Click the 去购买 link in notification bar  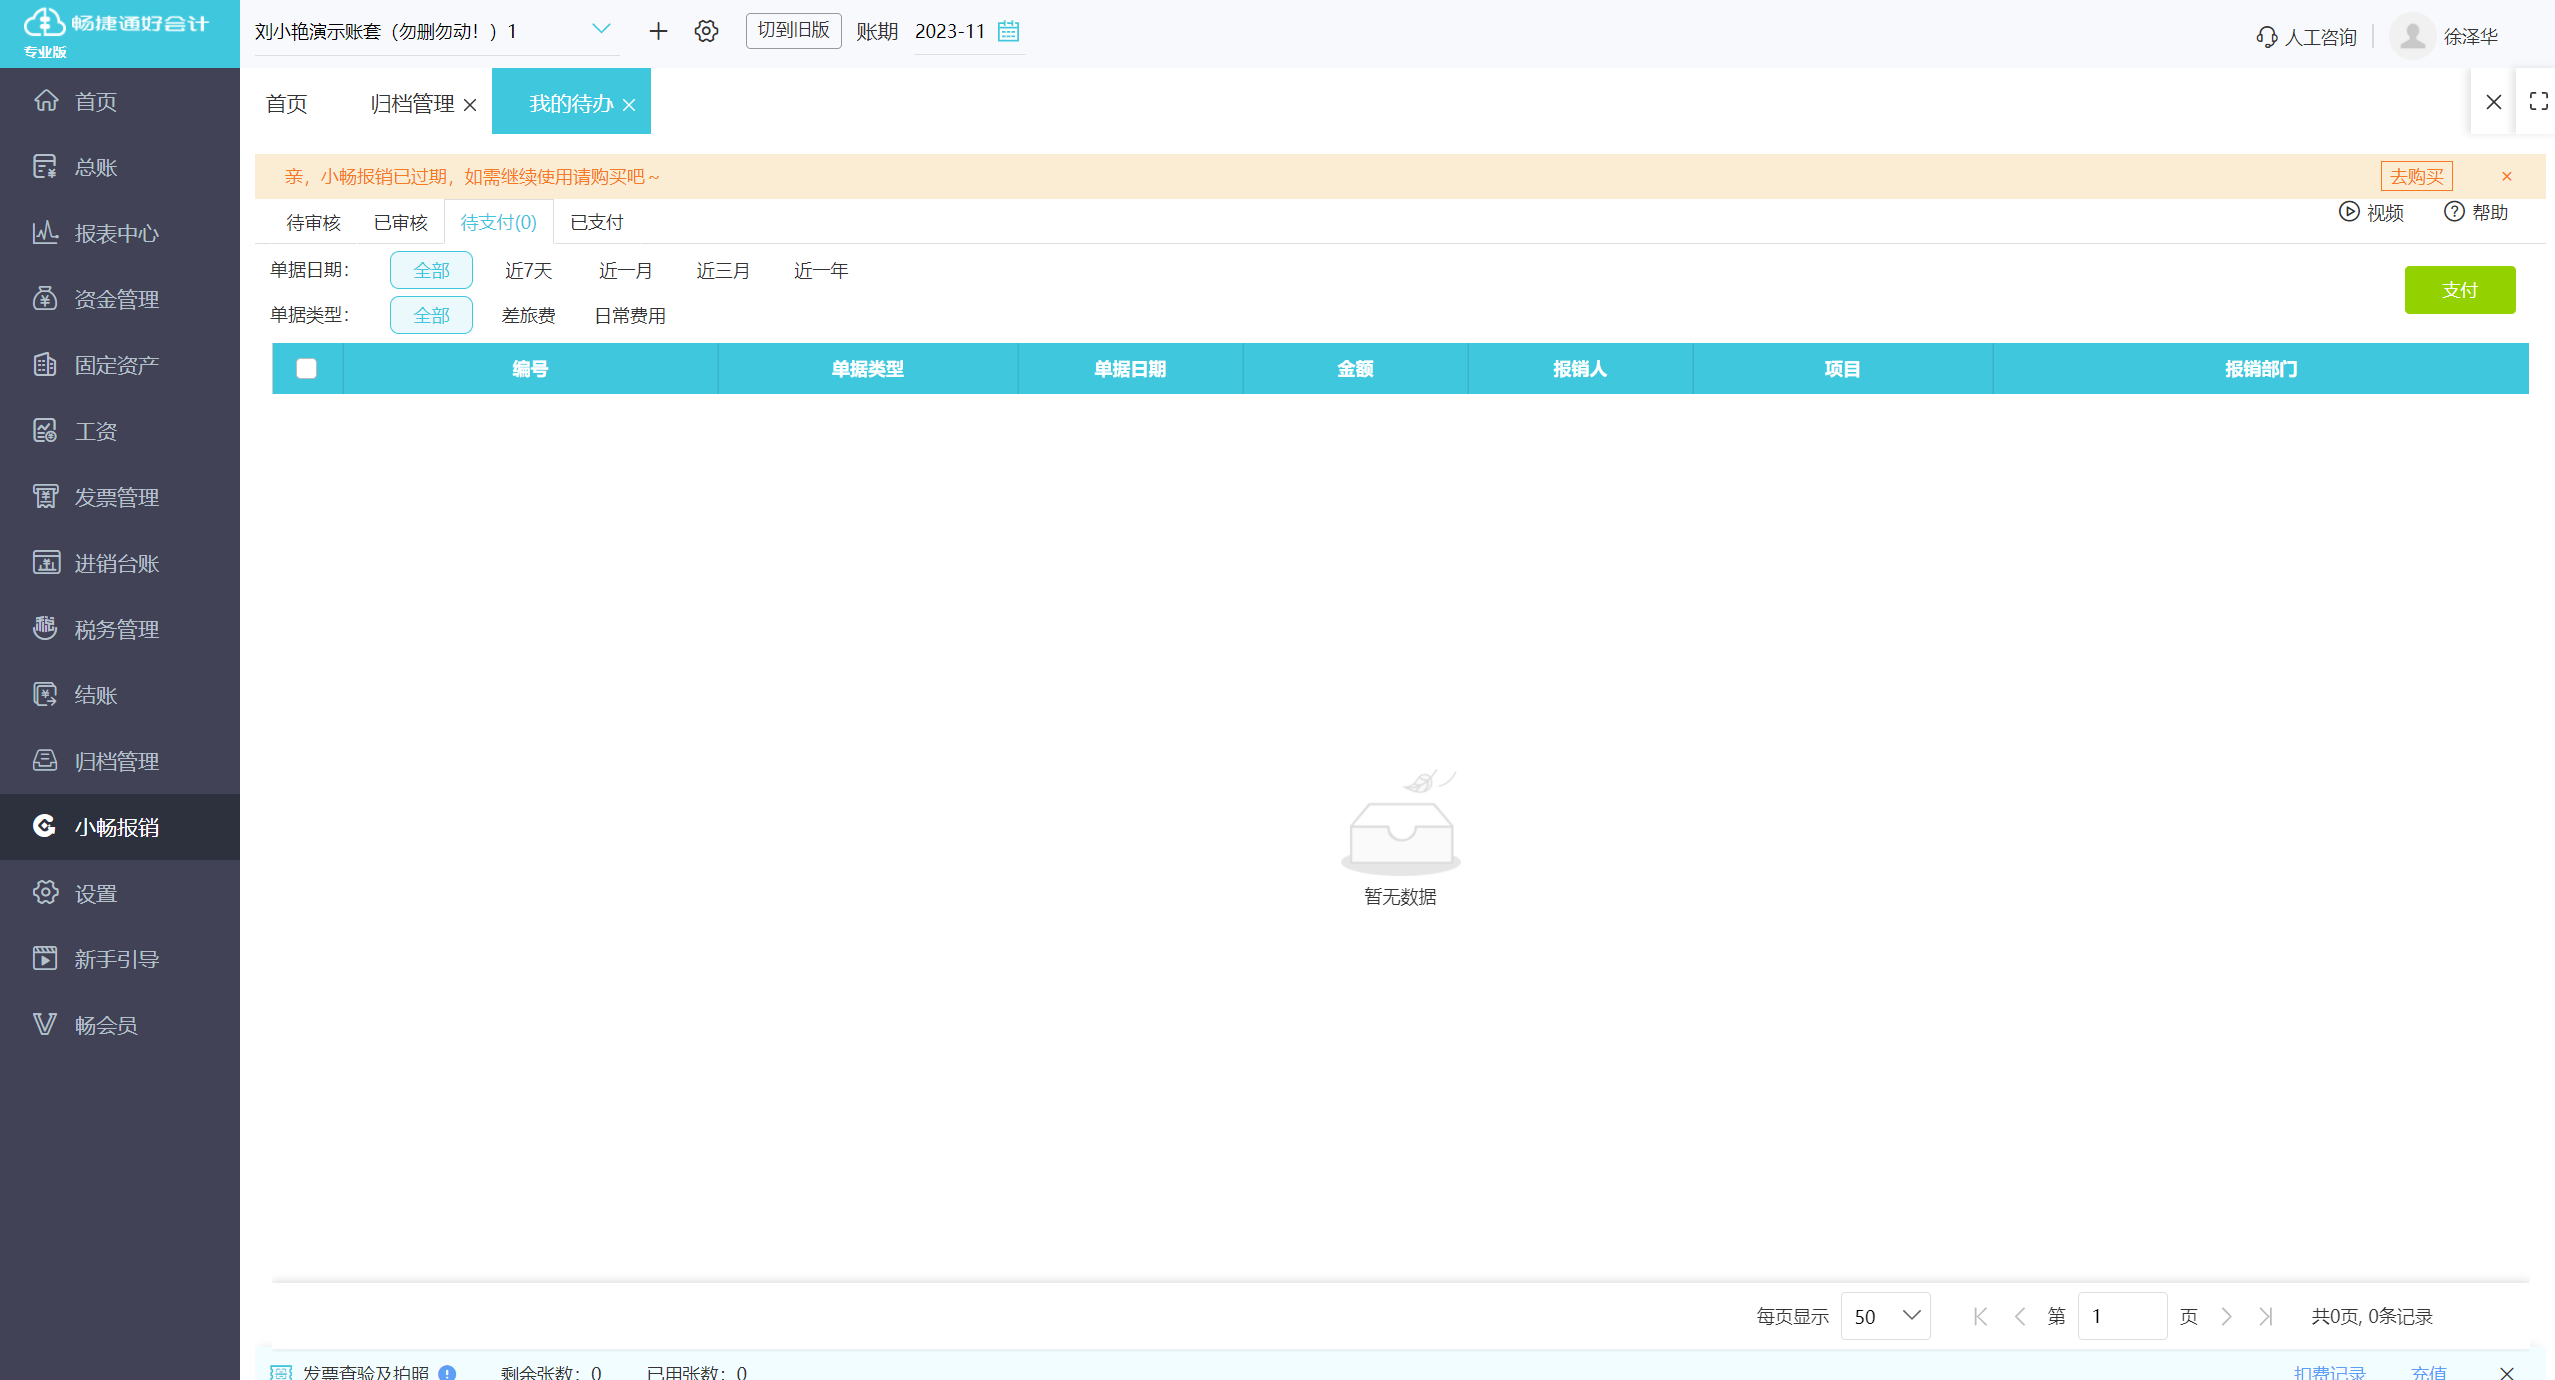click(x=2417, y=175)
